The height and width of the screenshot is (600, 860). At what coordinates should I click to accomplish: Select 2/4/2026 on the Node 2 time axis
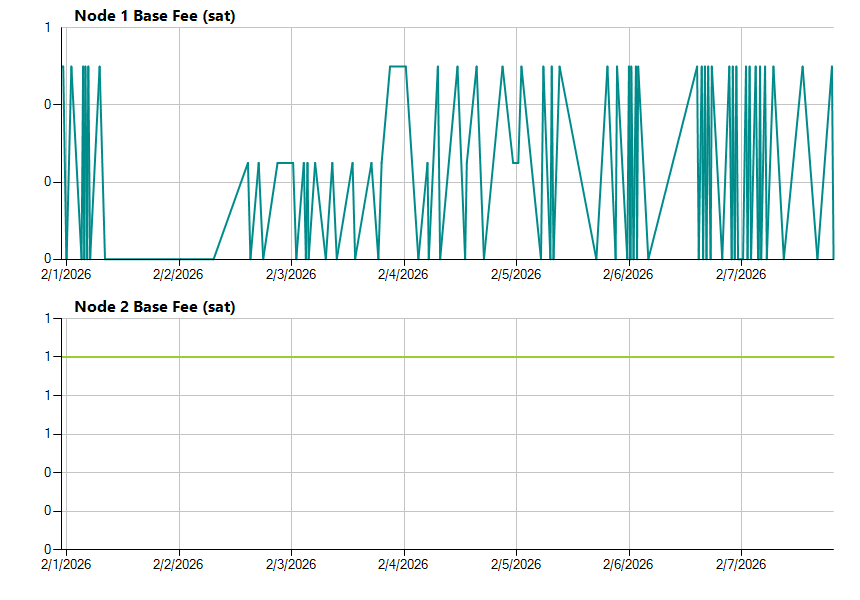(x=404, y=564)
